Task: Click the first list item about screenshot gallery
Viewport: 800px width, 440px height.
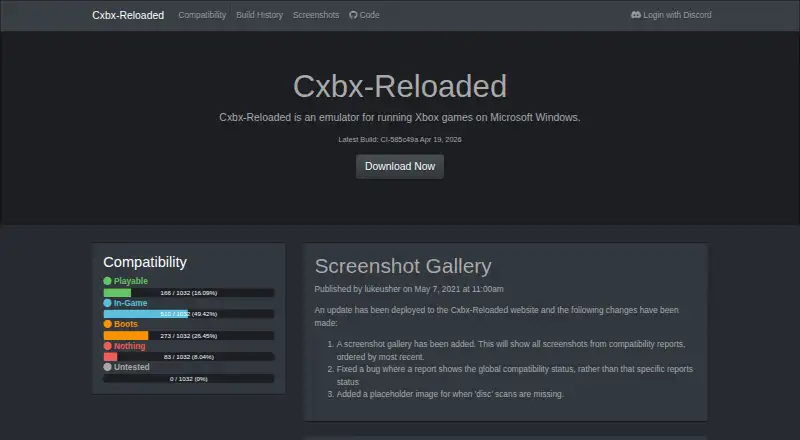Action: [511, 350]
